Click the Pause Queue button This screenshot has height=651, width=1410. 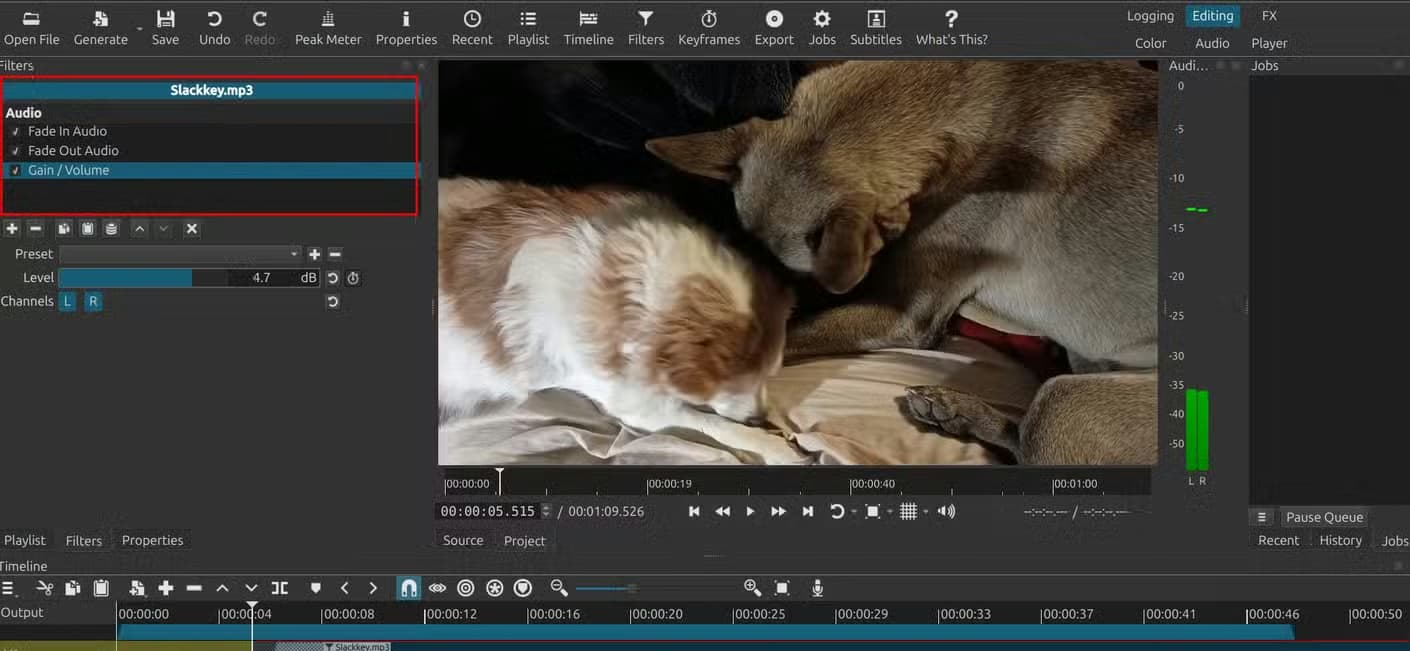[x=1324, y=517]
